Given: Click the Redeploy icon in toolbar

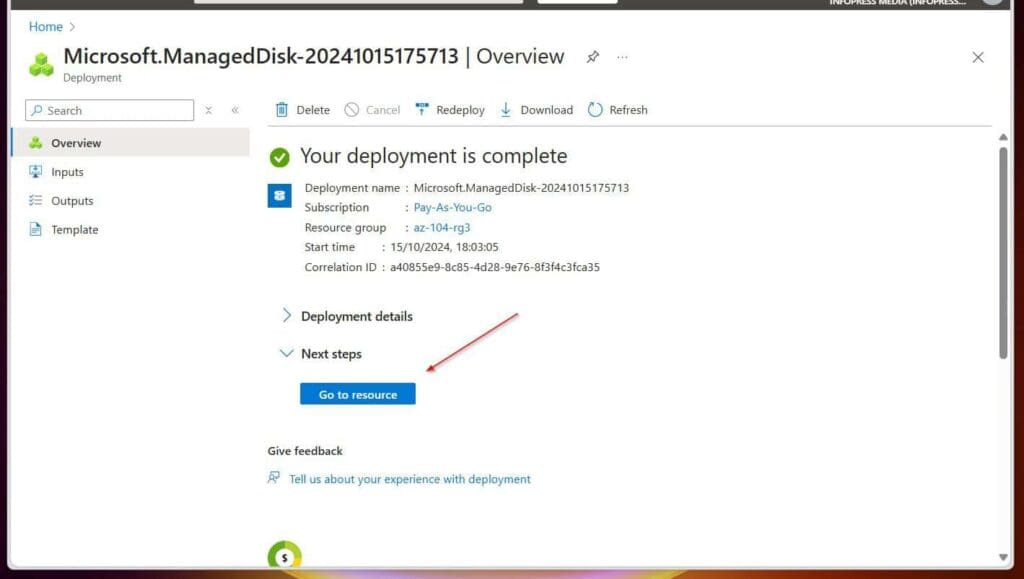Looking at the screenshot, I should 422,109.
